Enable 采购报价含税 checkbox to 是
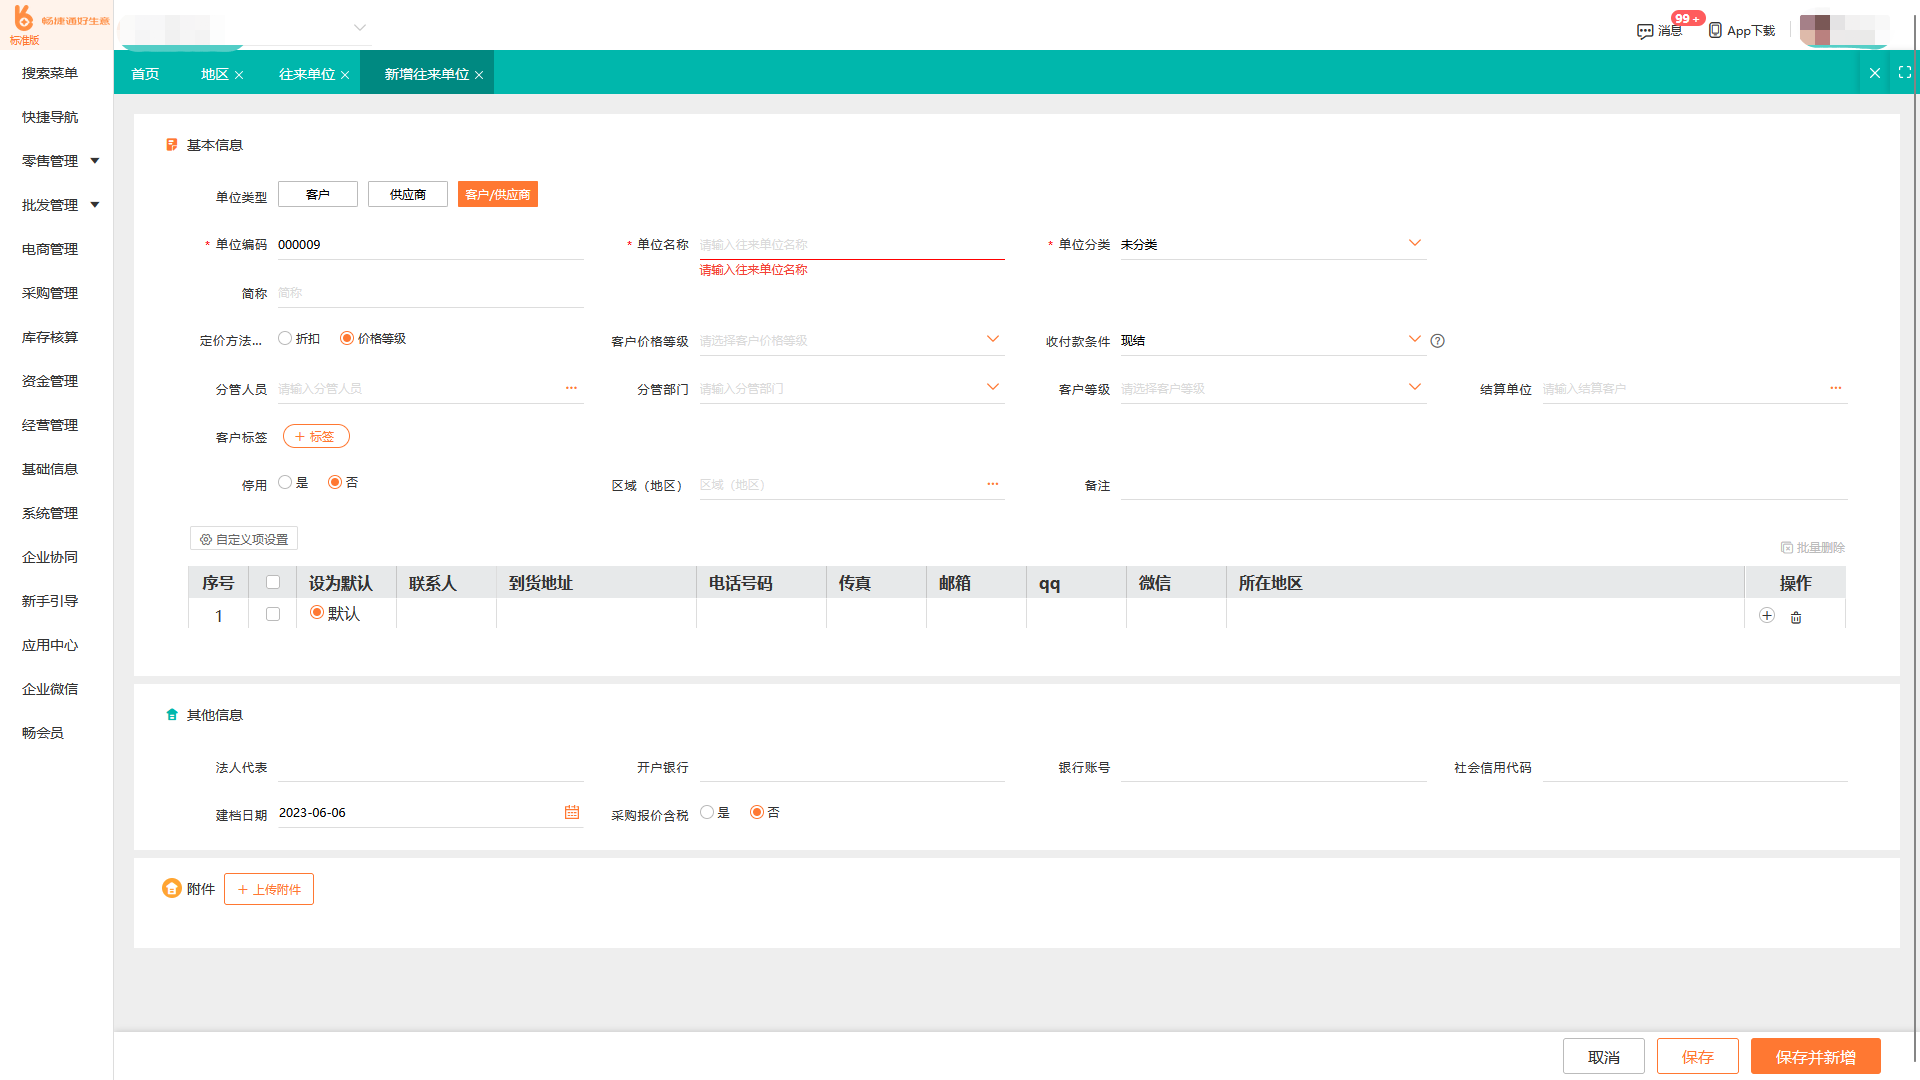1920x1080 pixels. point(709,812)
